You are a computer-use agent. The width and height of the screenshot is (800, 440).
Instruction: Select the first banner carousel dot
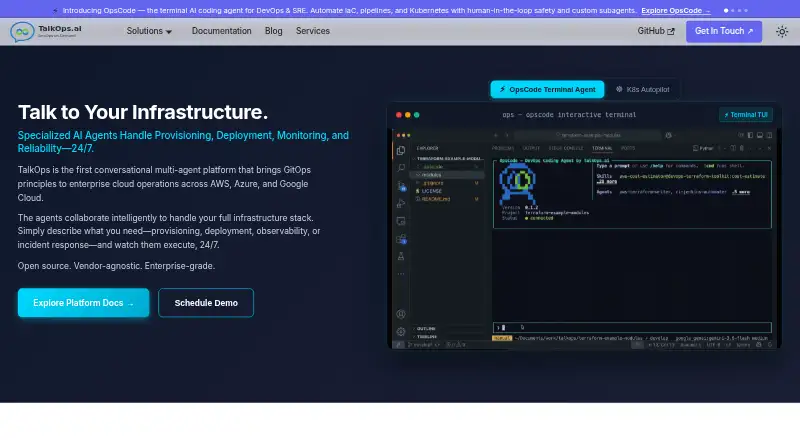click(x=726, y=10)
